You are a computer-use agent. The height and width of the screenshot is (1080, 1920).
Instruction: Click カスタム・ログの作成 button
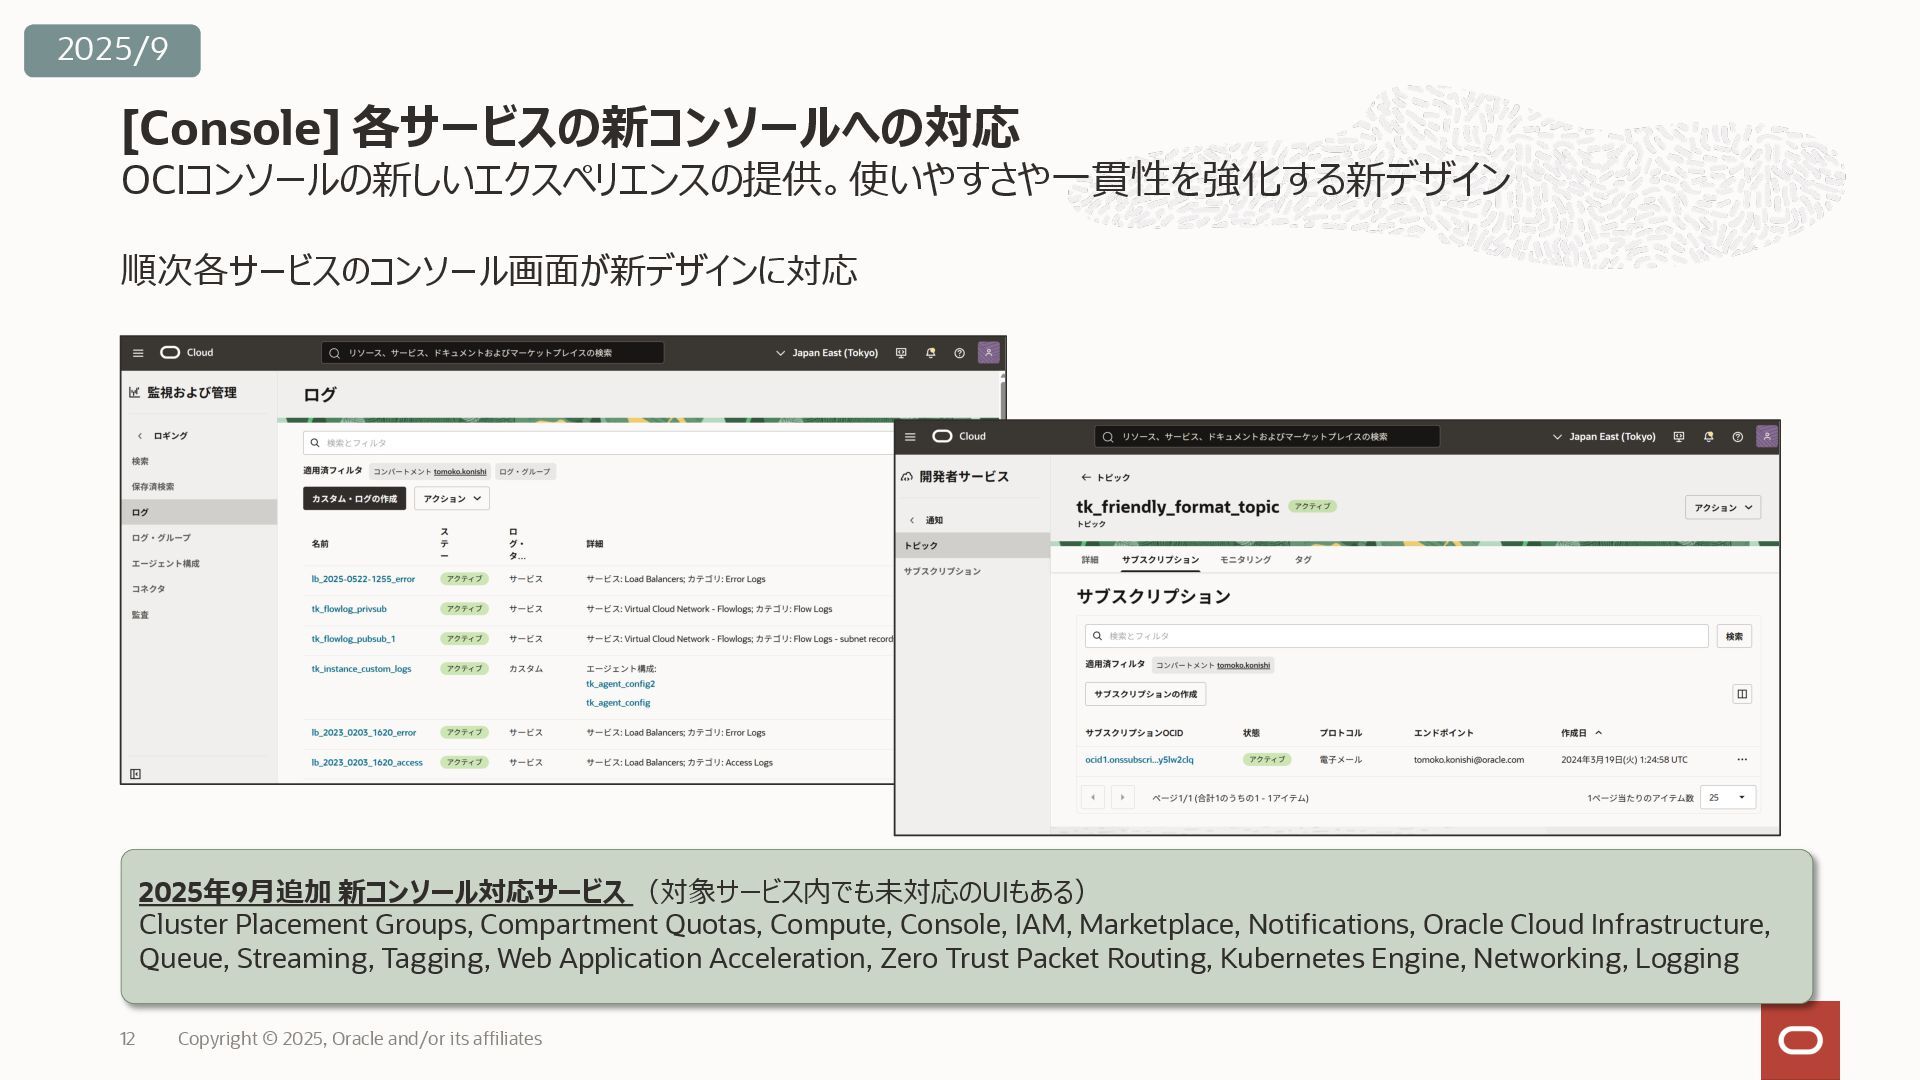tap(354, 499)
